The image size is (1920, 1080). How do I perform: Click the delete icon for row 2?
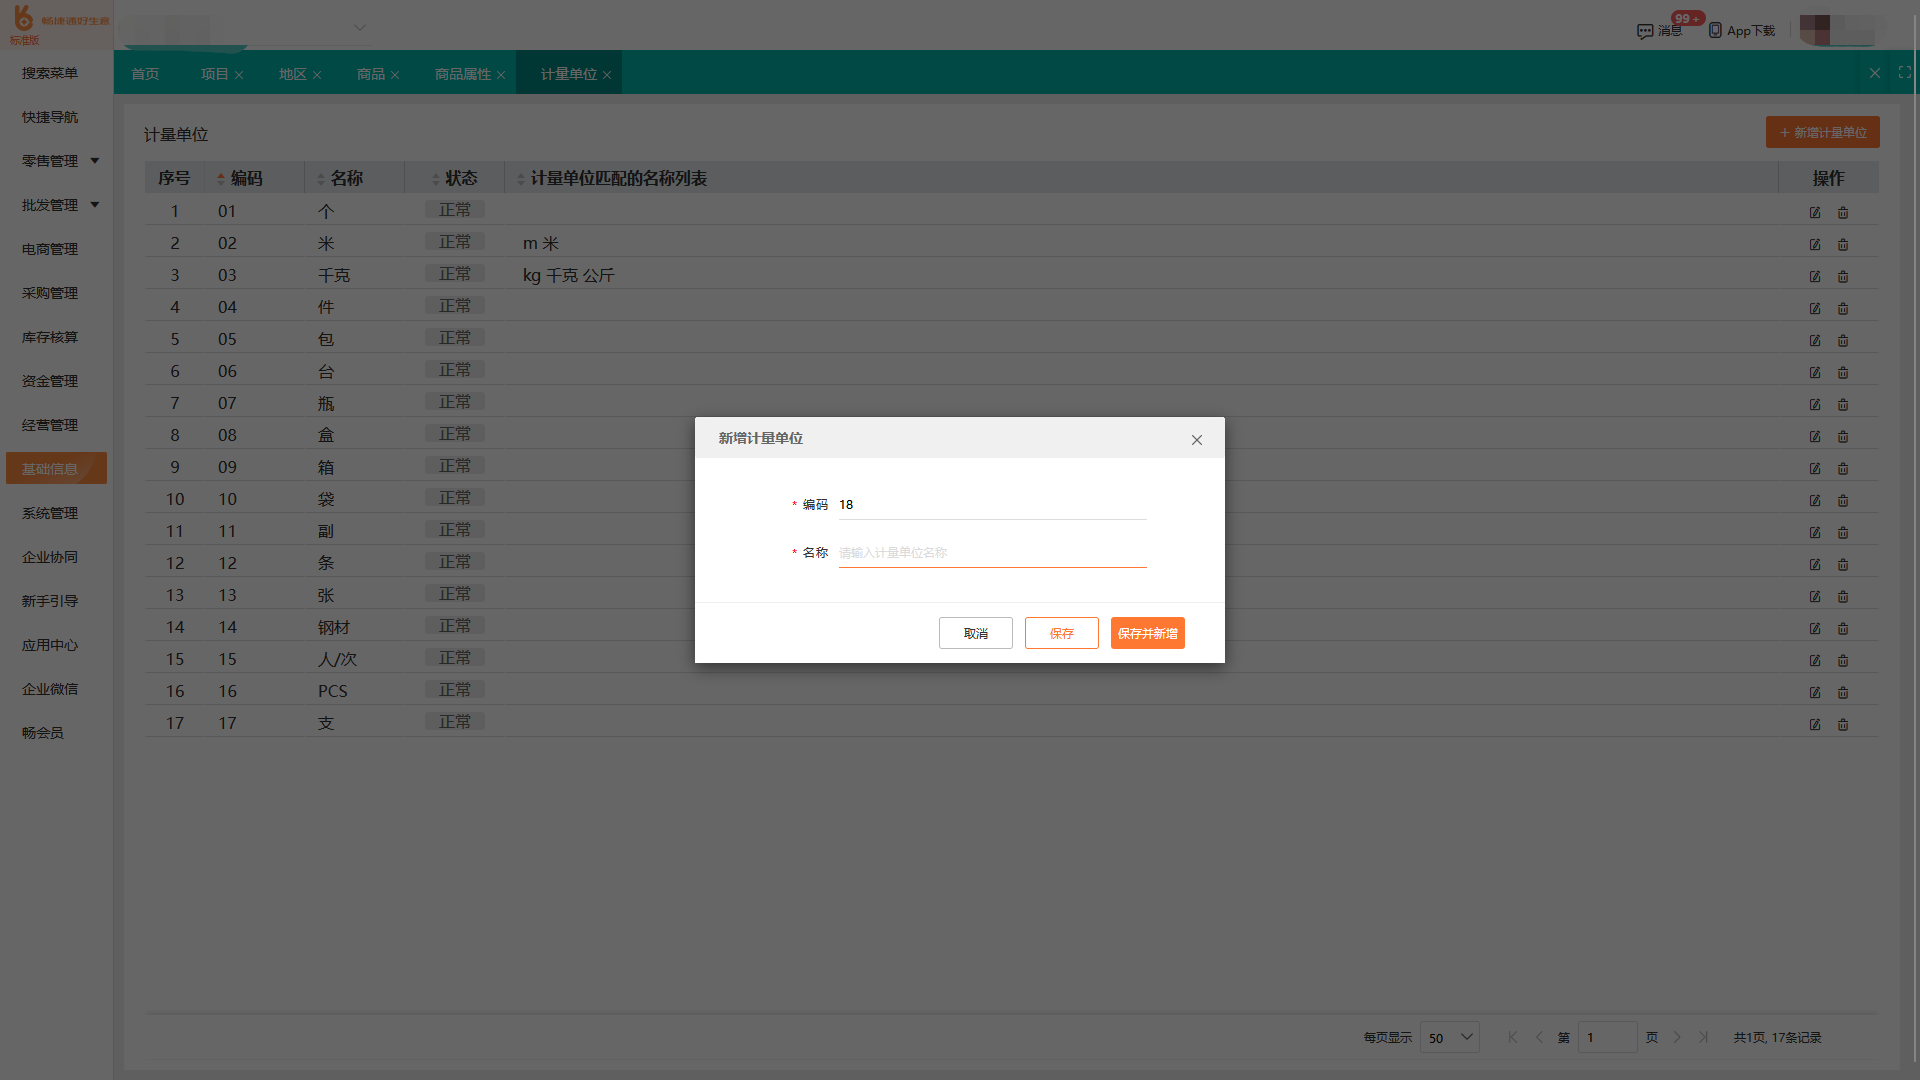[x=1844, y=244]
